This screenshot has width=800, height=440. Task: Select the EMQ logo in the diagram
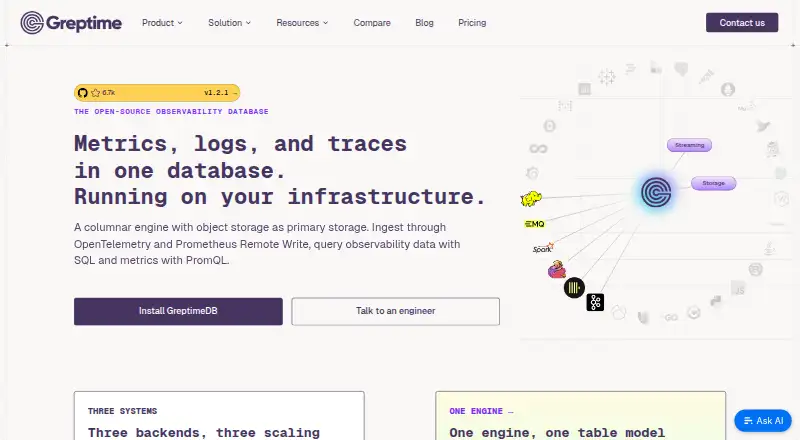click(x=534, y=224)
